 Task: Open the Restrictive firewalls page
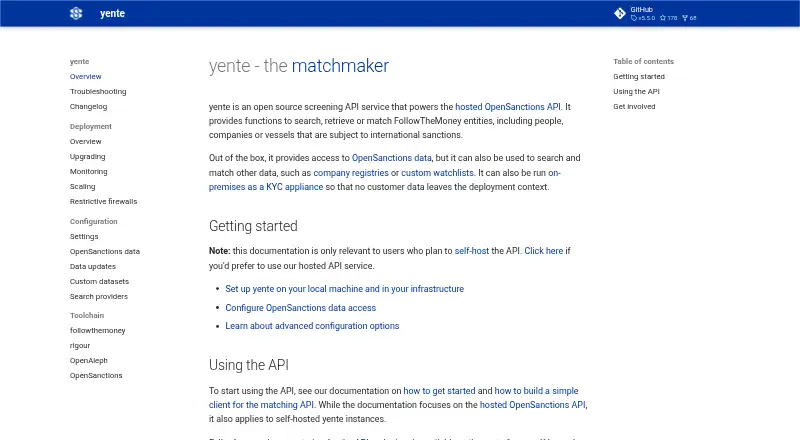coord(104,202)
